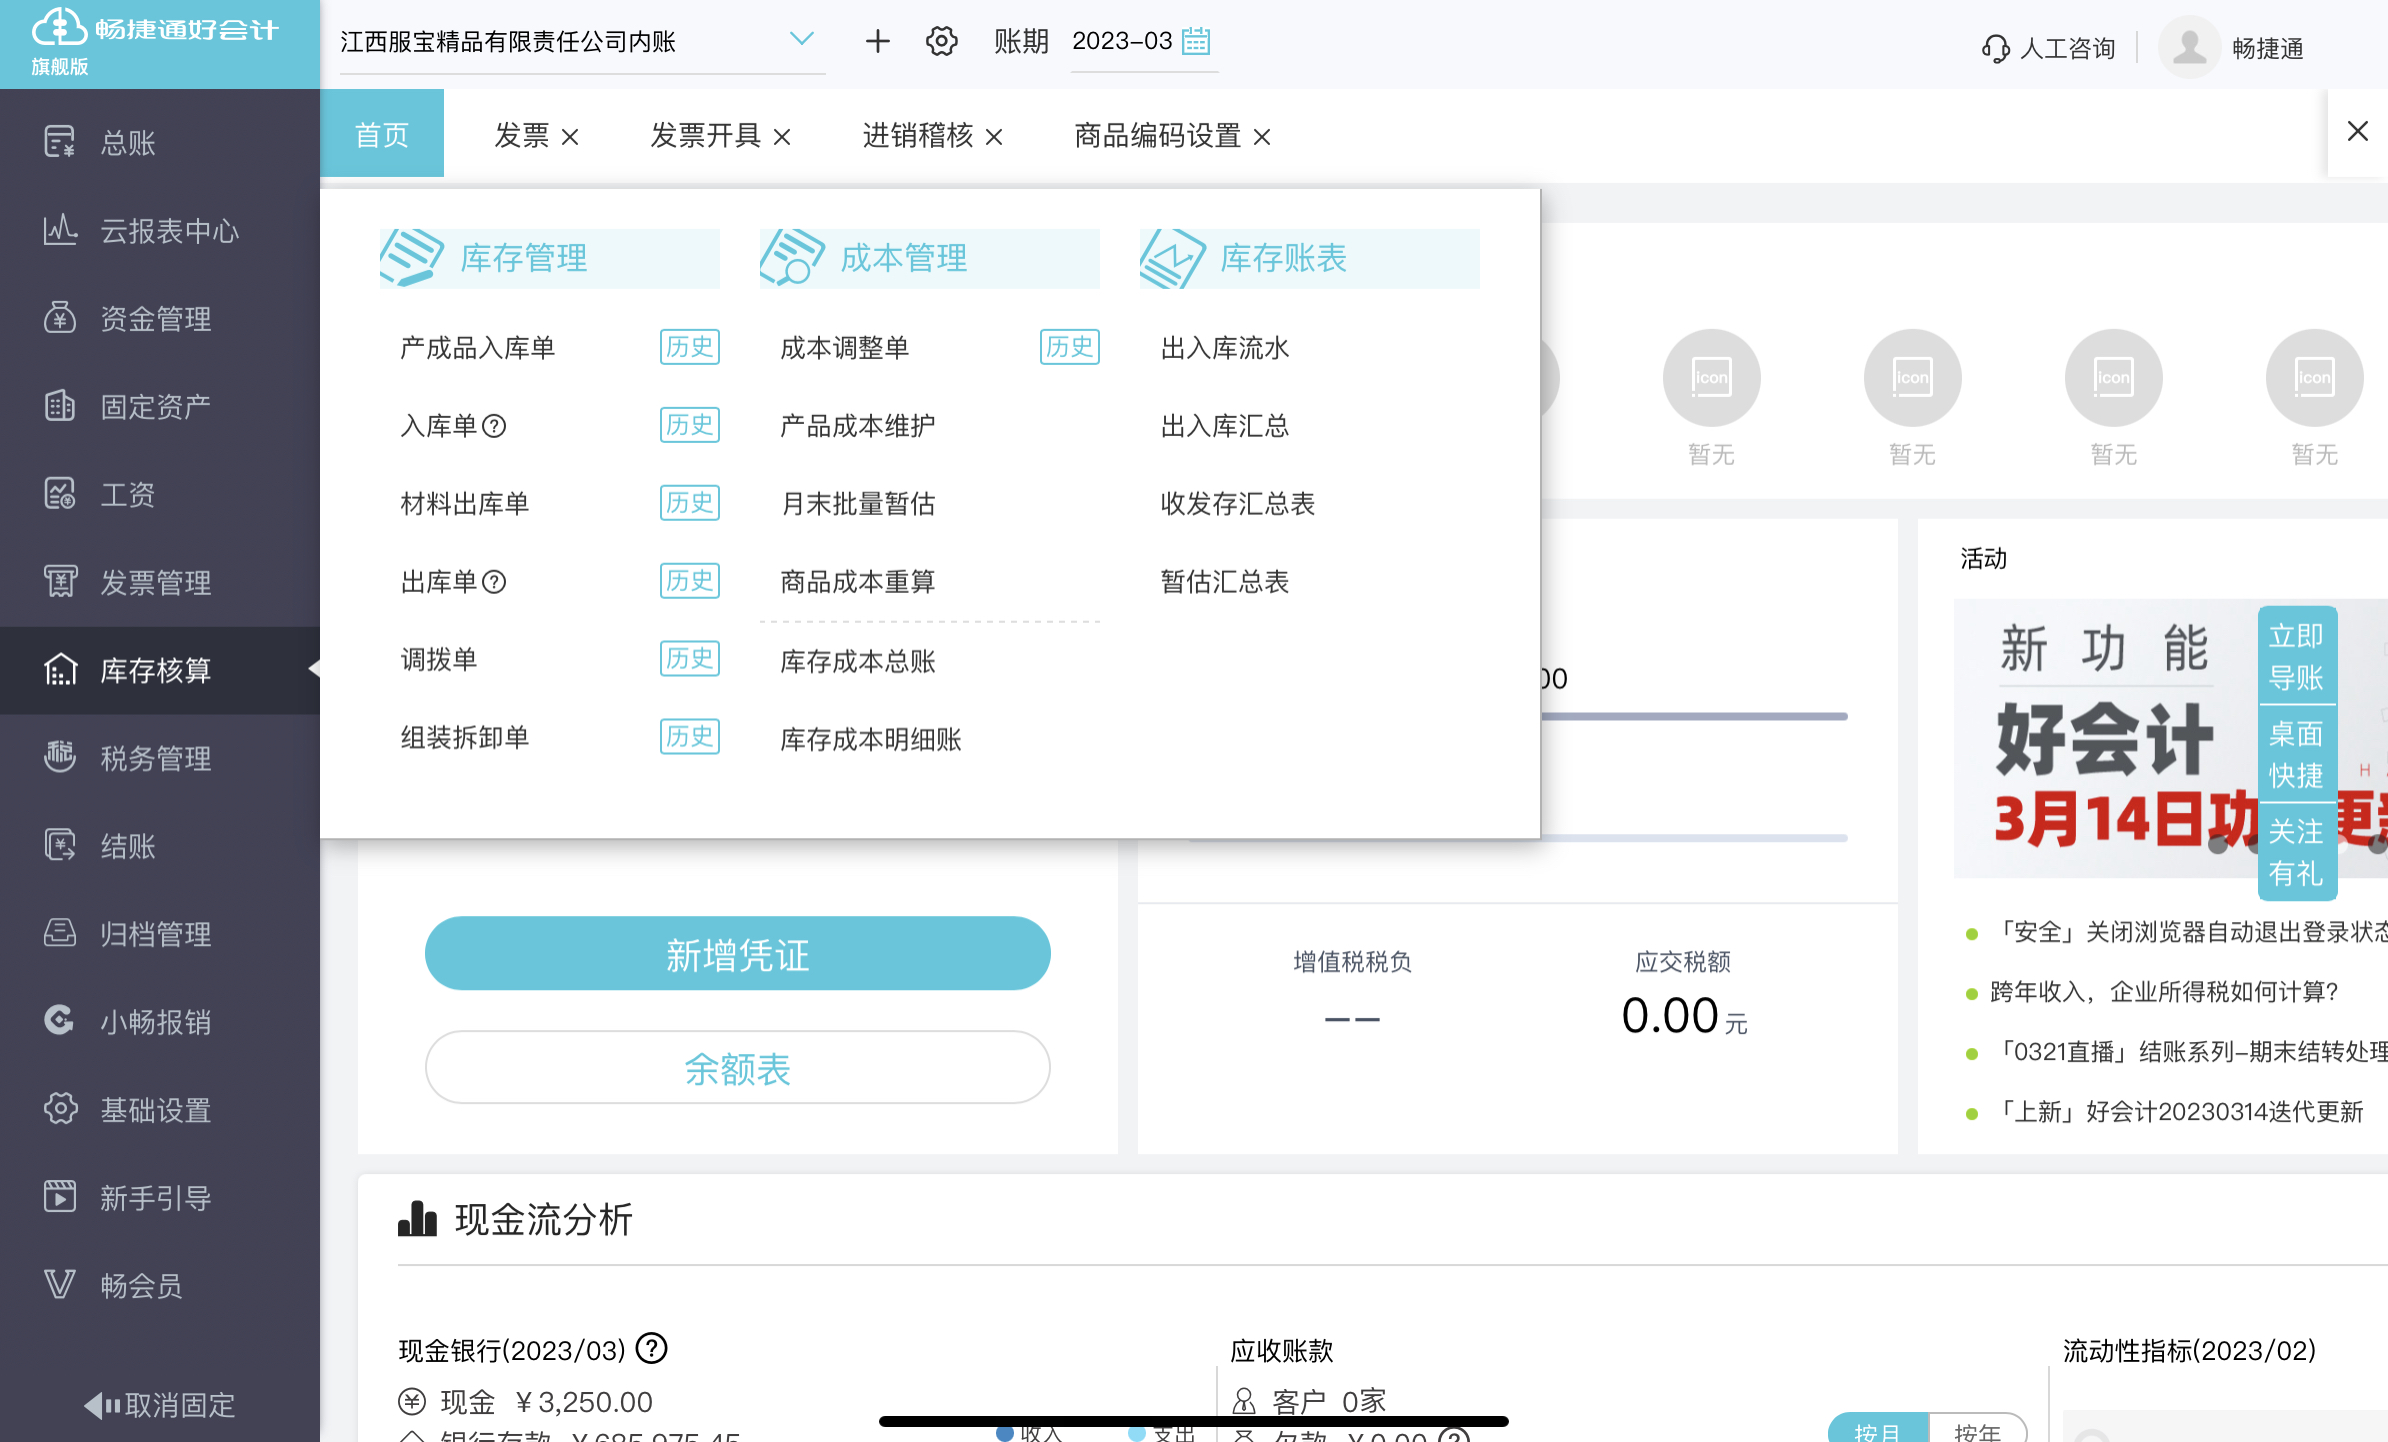Expand 账期 period dropdown selector
Screen dimensions: 2388x1442
[1196, 43]
